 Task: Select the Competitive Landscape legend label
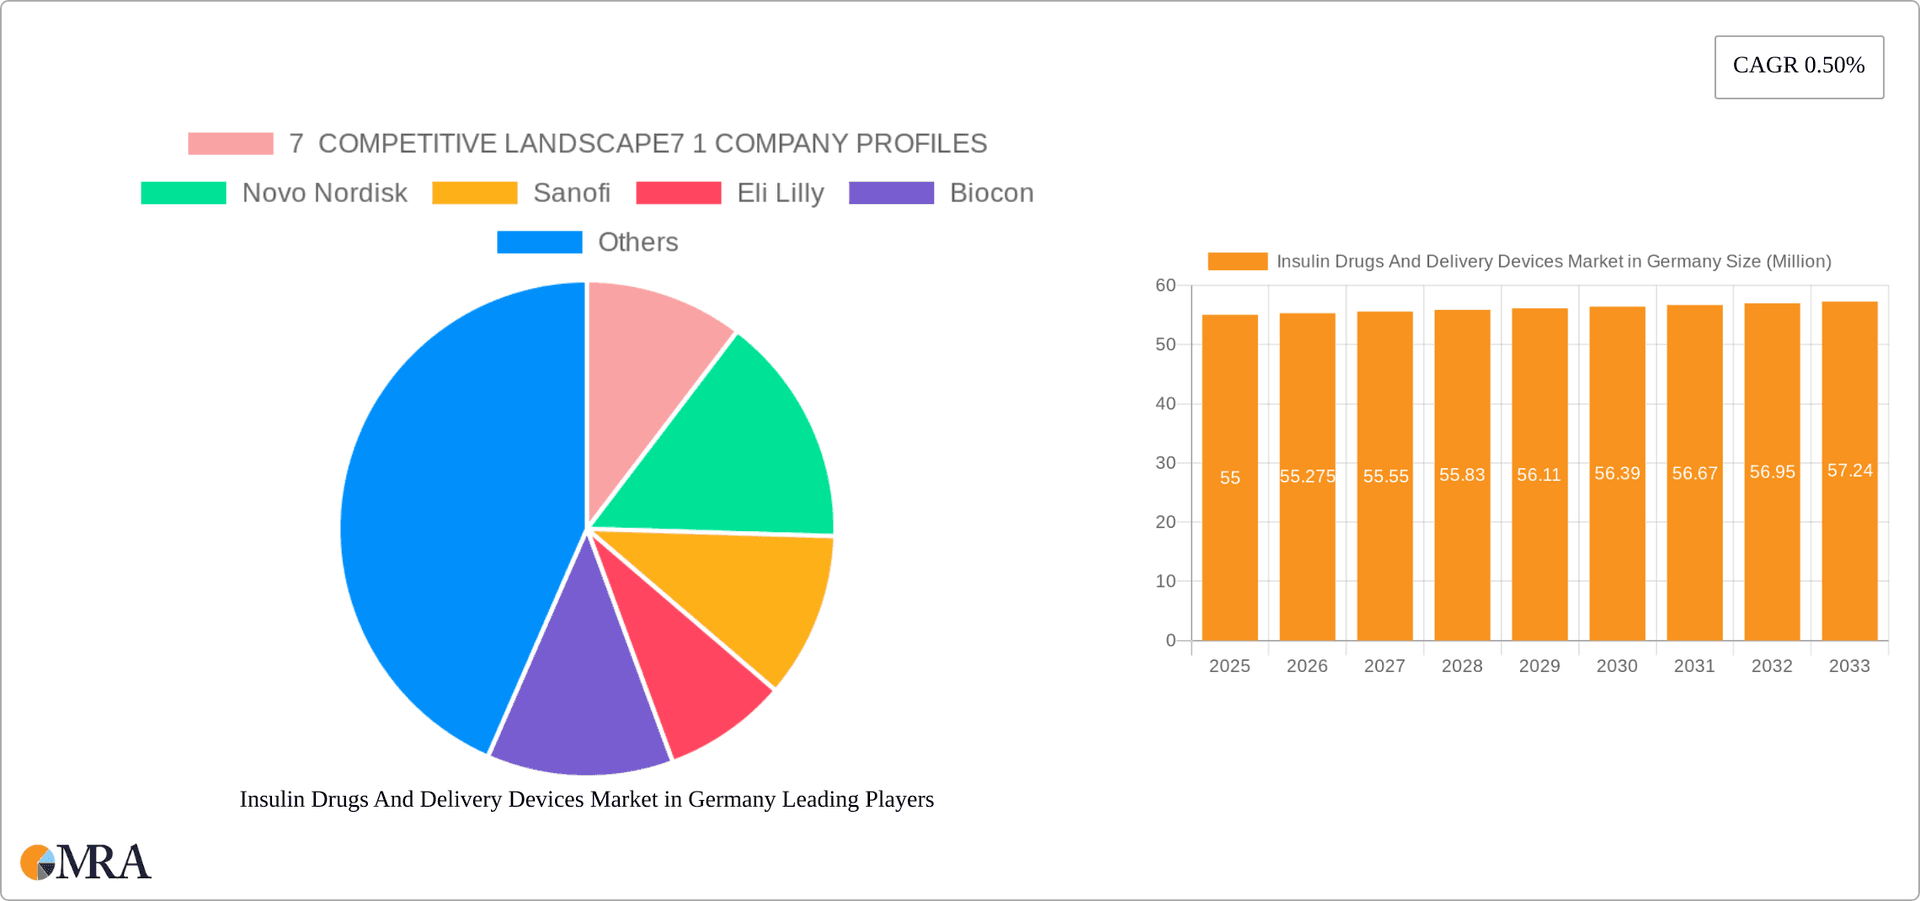pyautogui.click(x=638, y=143)
